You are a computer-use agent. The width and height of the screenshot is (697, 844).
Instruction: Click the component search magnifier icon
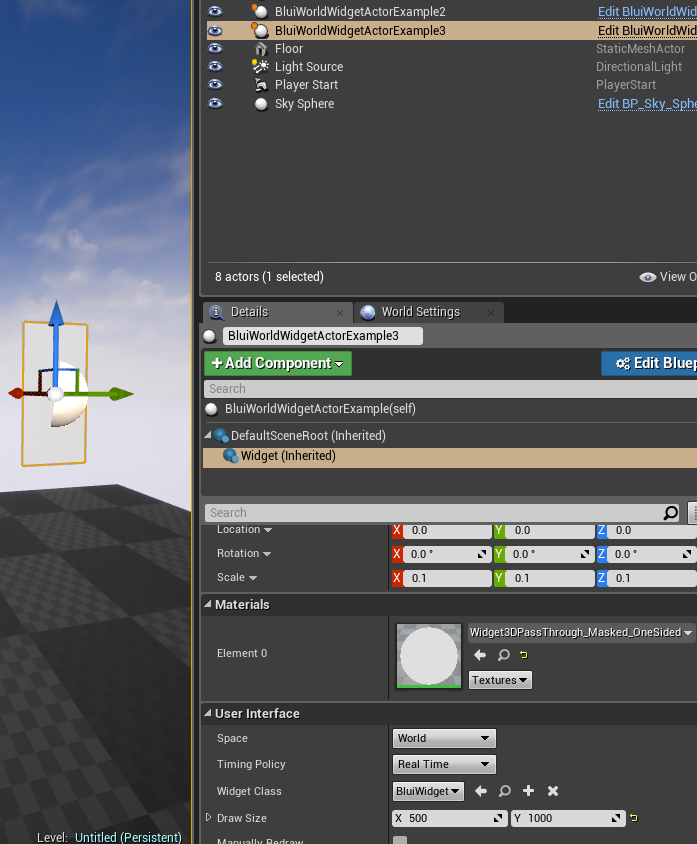(x=671, y=513)
